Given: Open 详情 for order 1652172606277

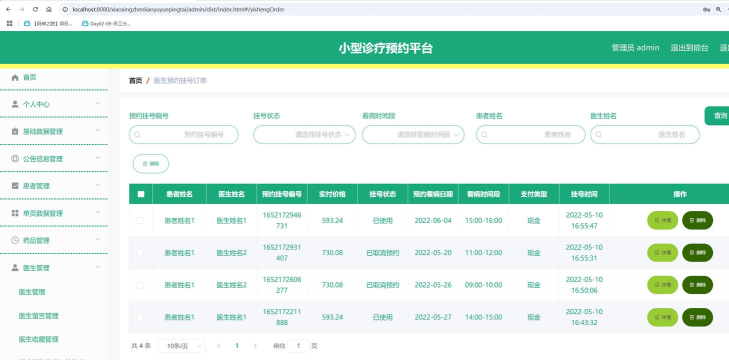Looking at the screenshot, I should pyautogui.click(x=663, y=285).
